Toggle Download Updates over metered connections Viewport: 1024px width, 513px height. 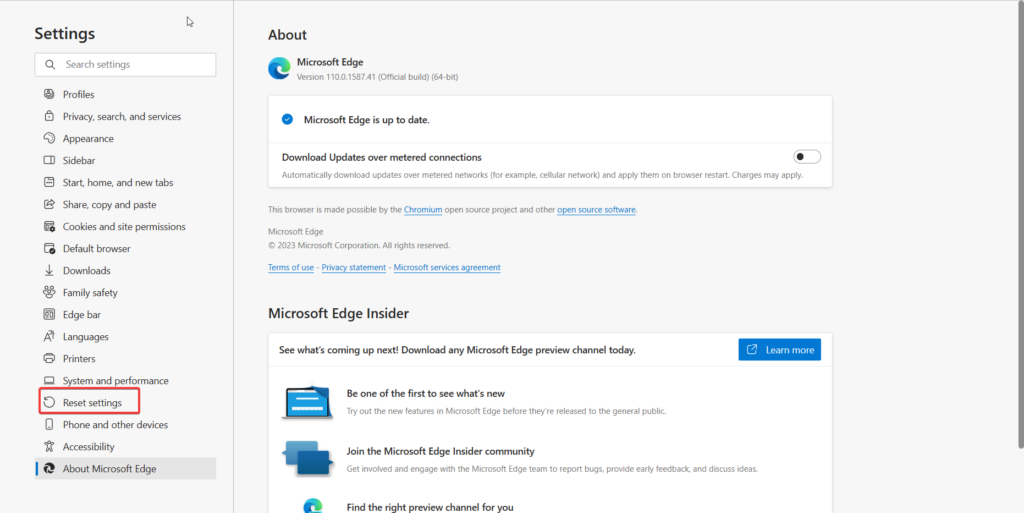point(807,157)
